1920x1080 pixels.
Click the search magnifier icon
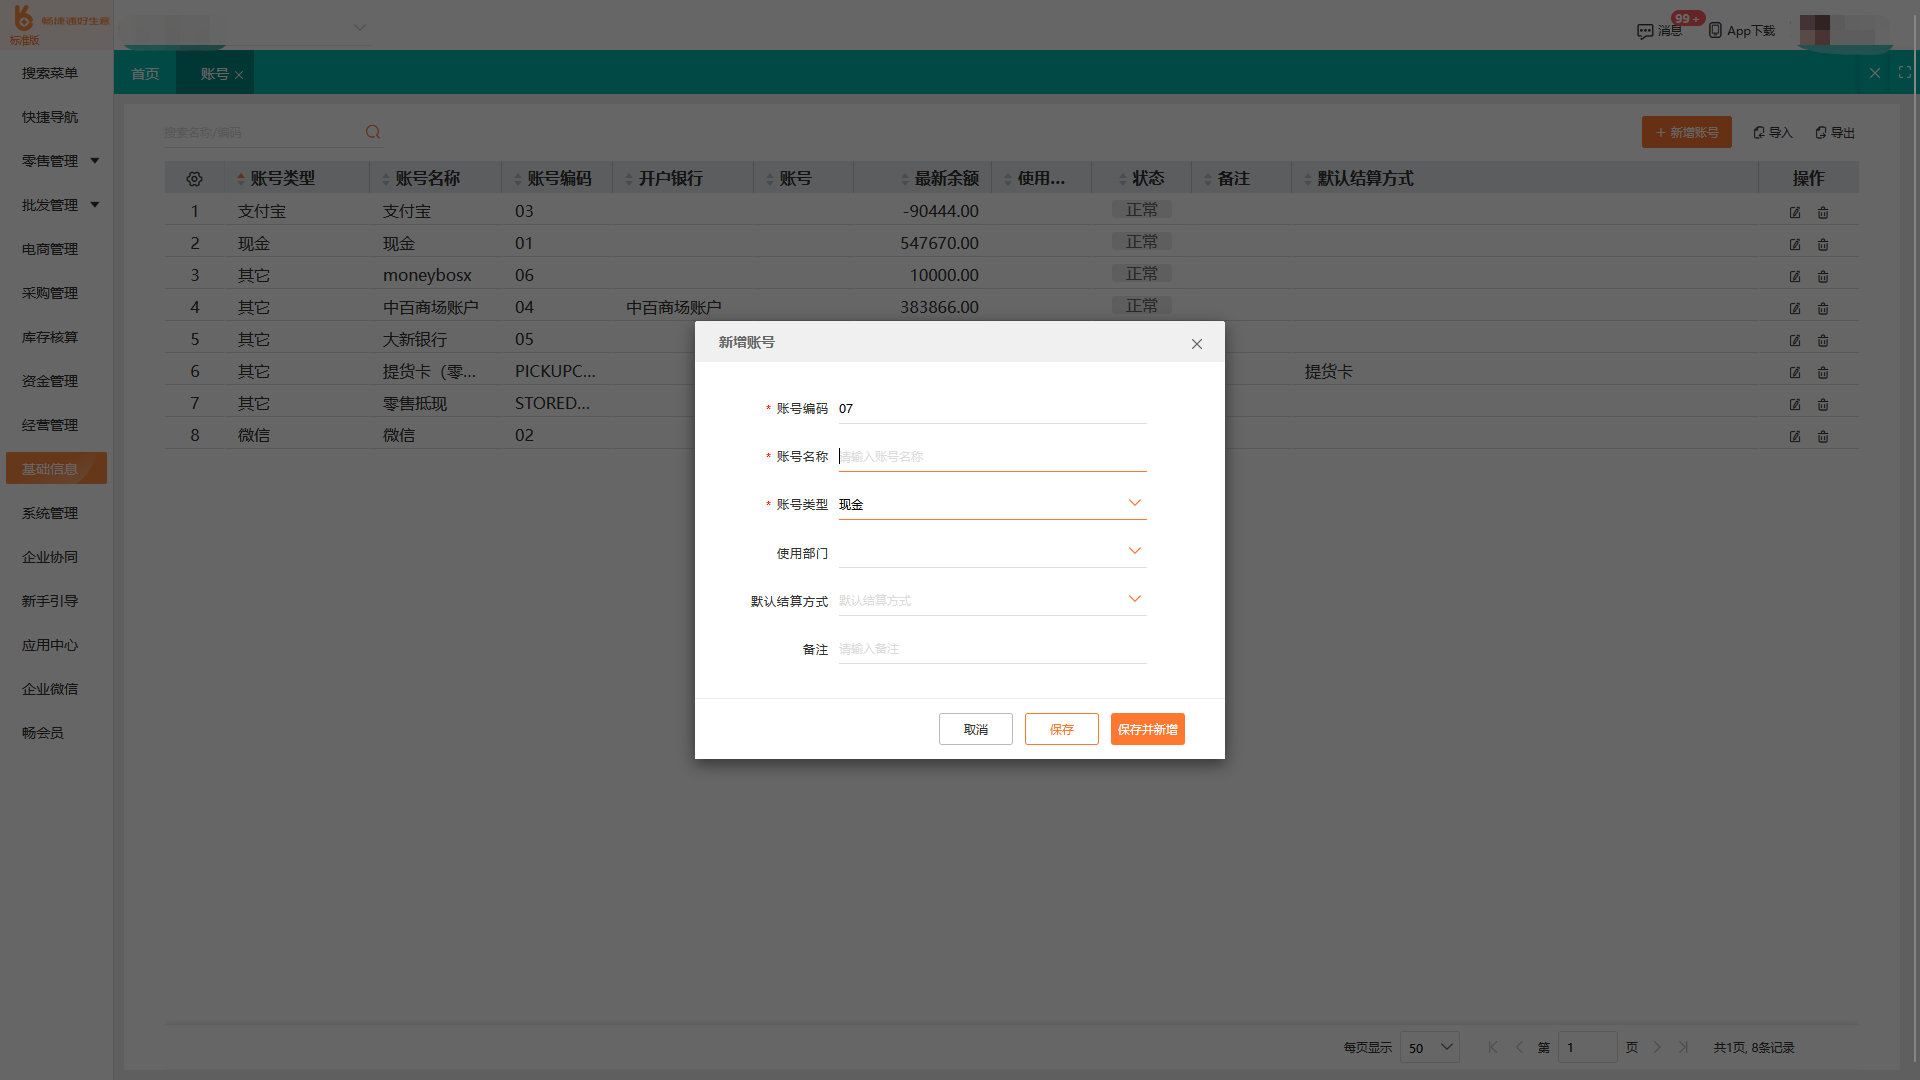coord(373,132)
